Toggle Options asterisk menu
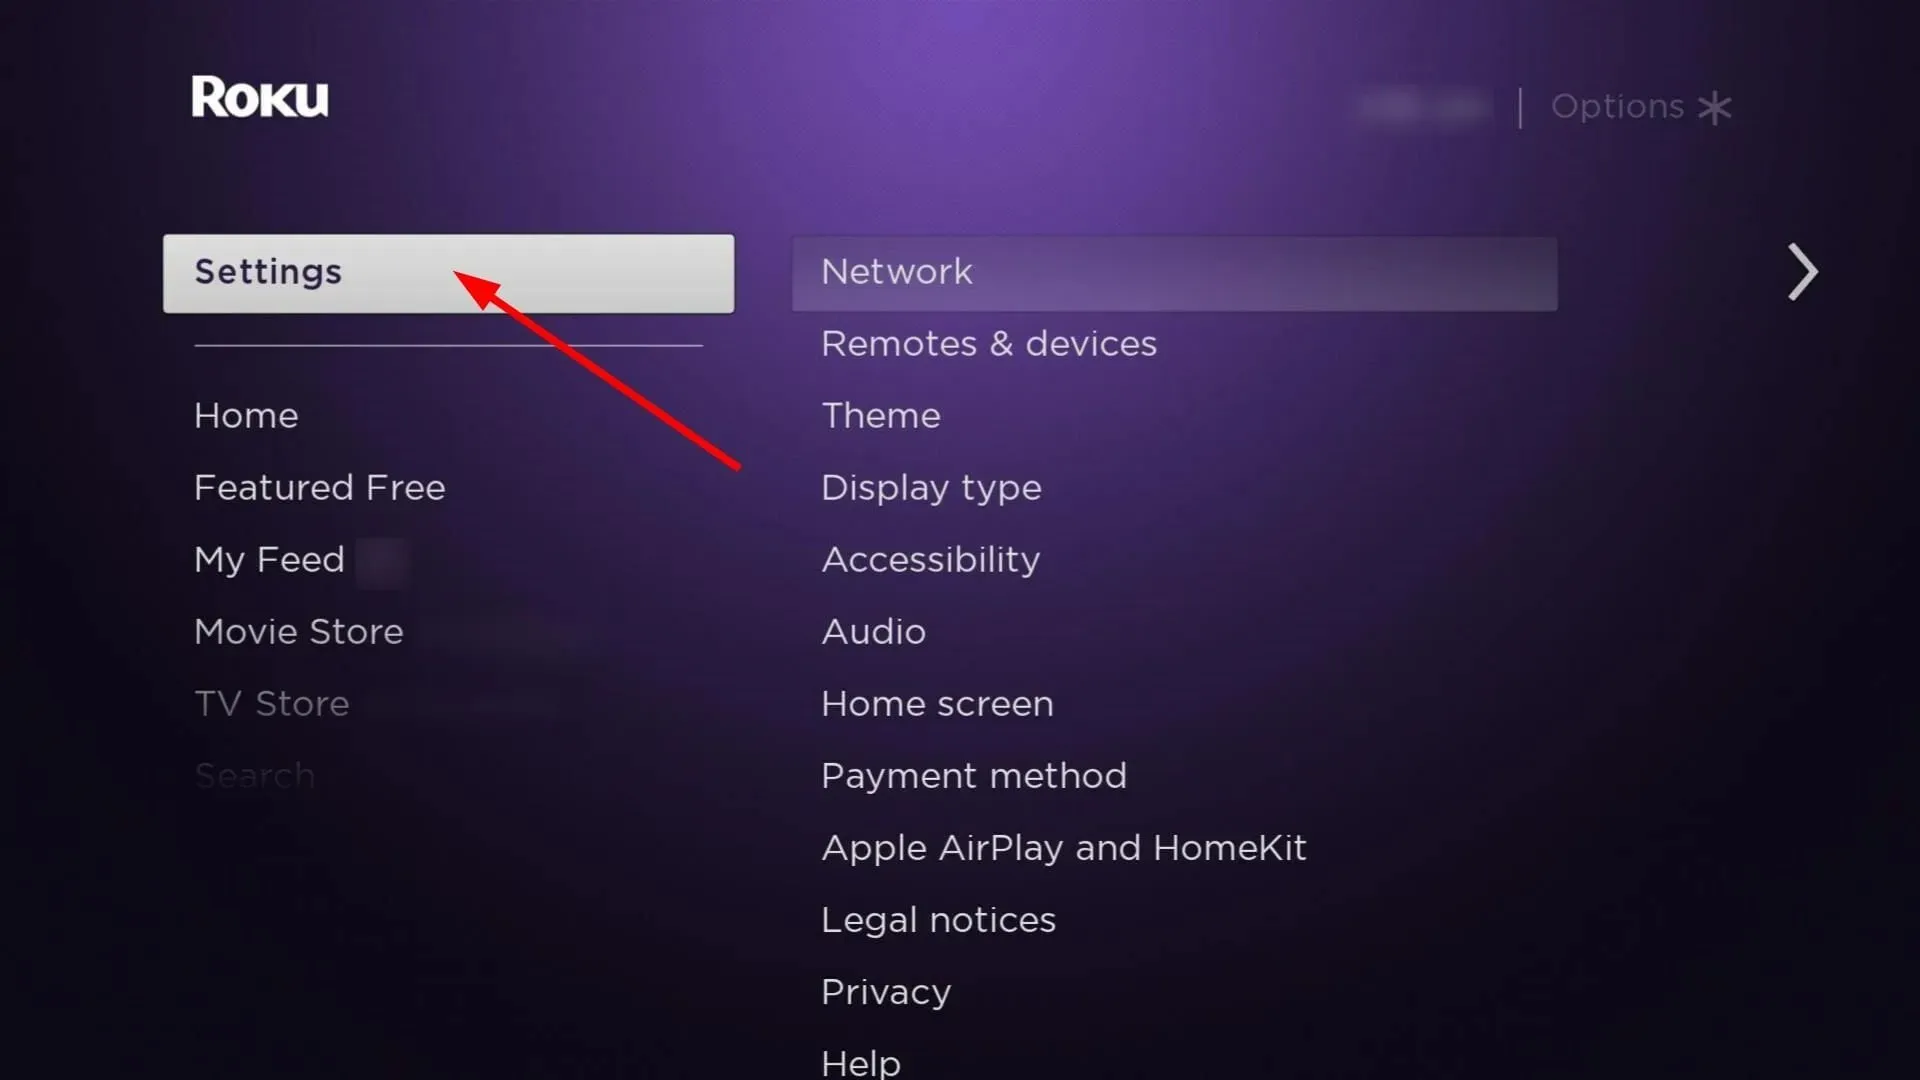Image resolution: width=1920 pixels, height=1080 pixels. pyautogui.click(x=1640, y=105)
